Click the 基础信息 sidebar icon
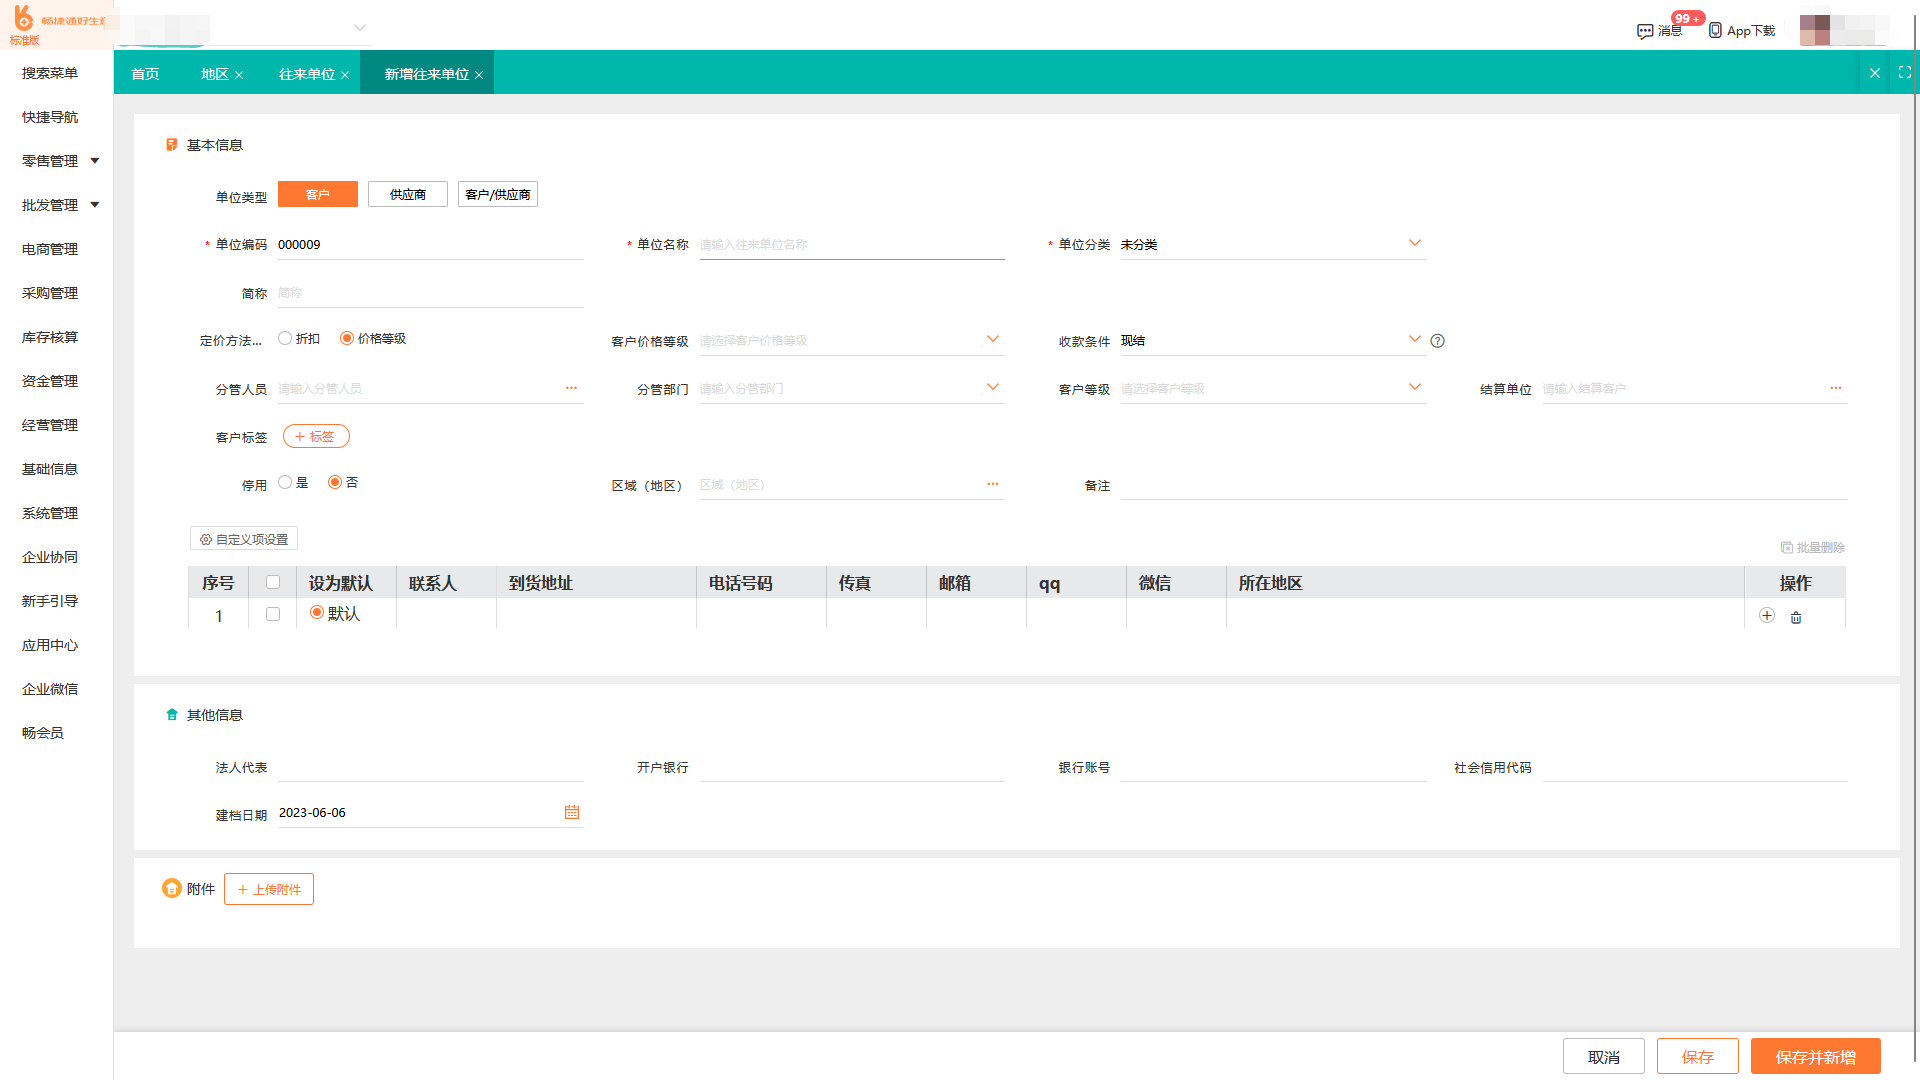Image resolution: width=1920 pixels, height=1080 pixels. tap(50, 469)
